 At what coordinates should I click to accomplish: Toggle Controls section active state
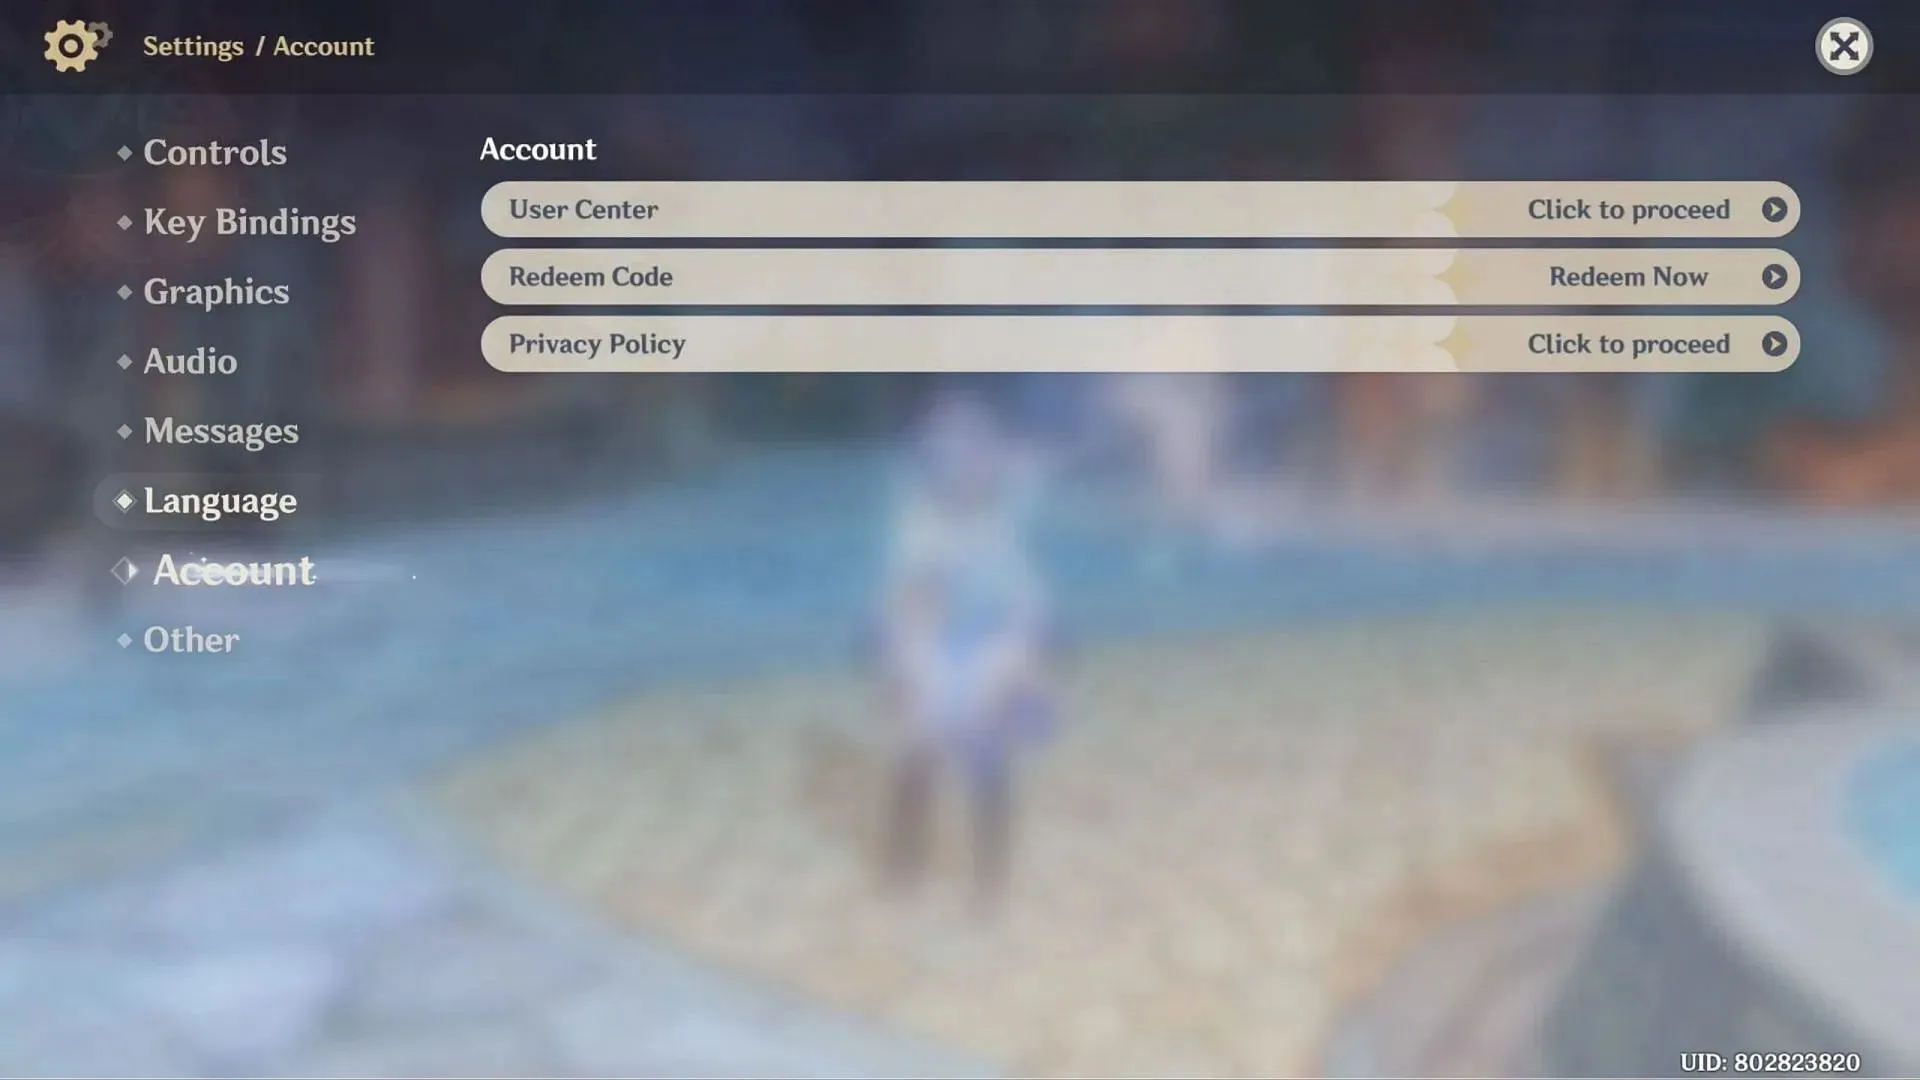215,152
